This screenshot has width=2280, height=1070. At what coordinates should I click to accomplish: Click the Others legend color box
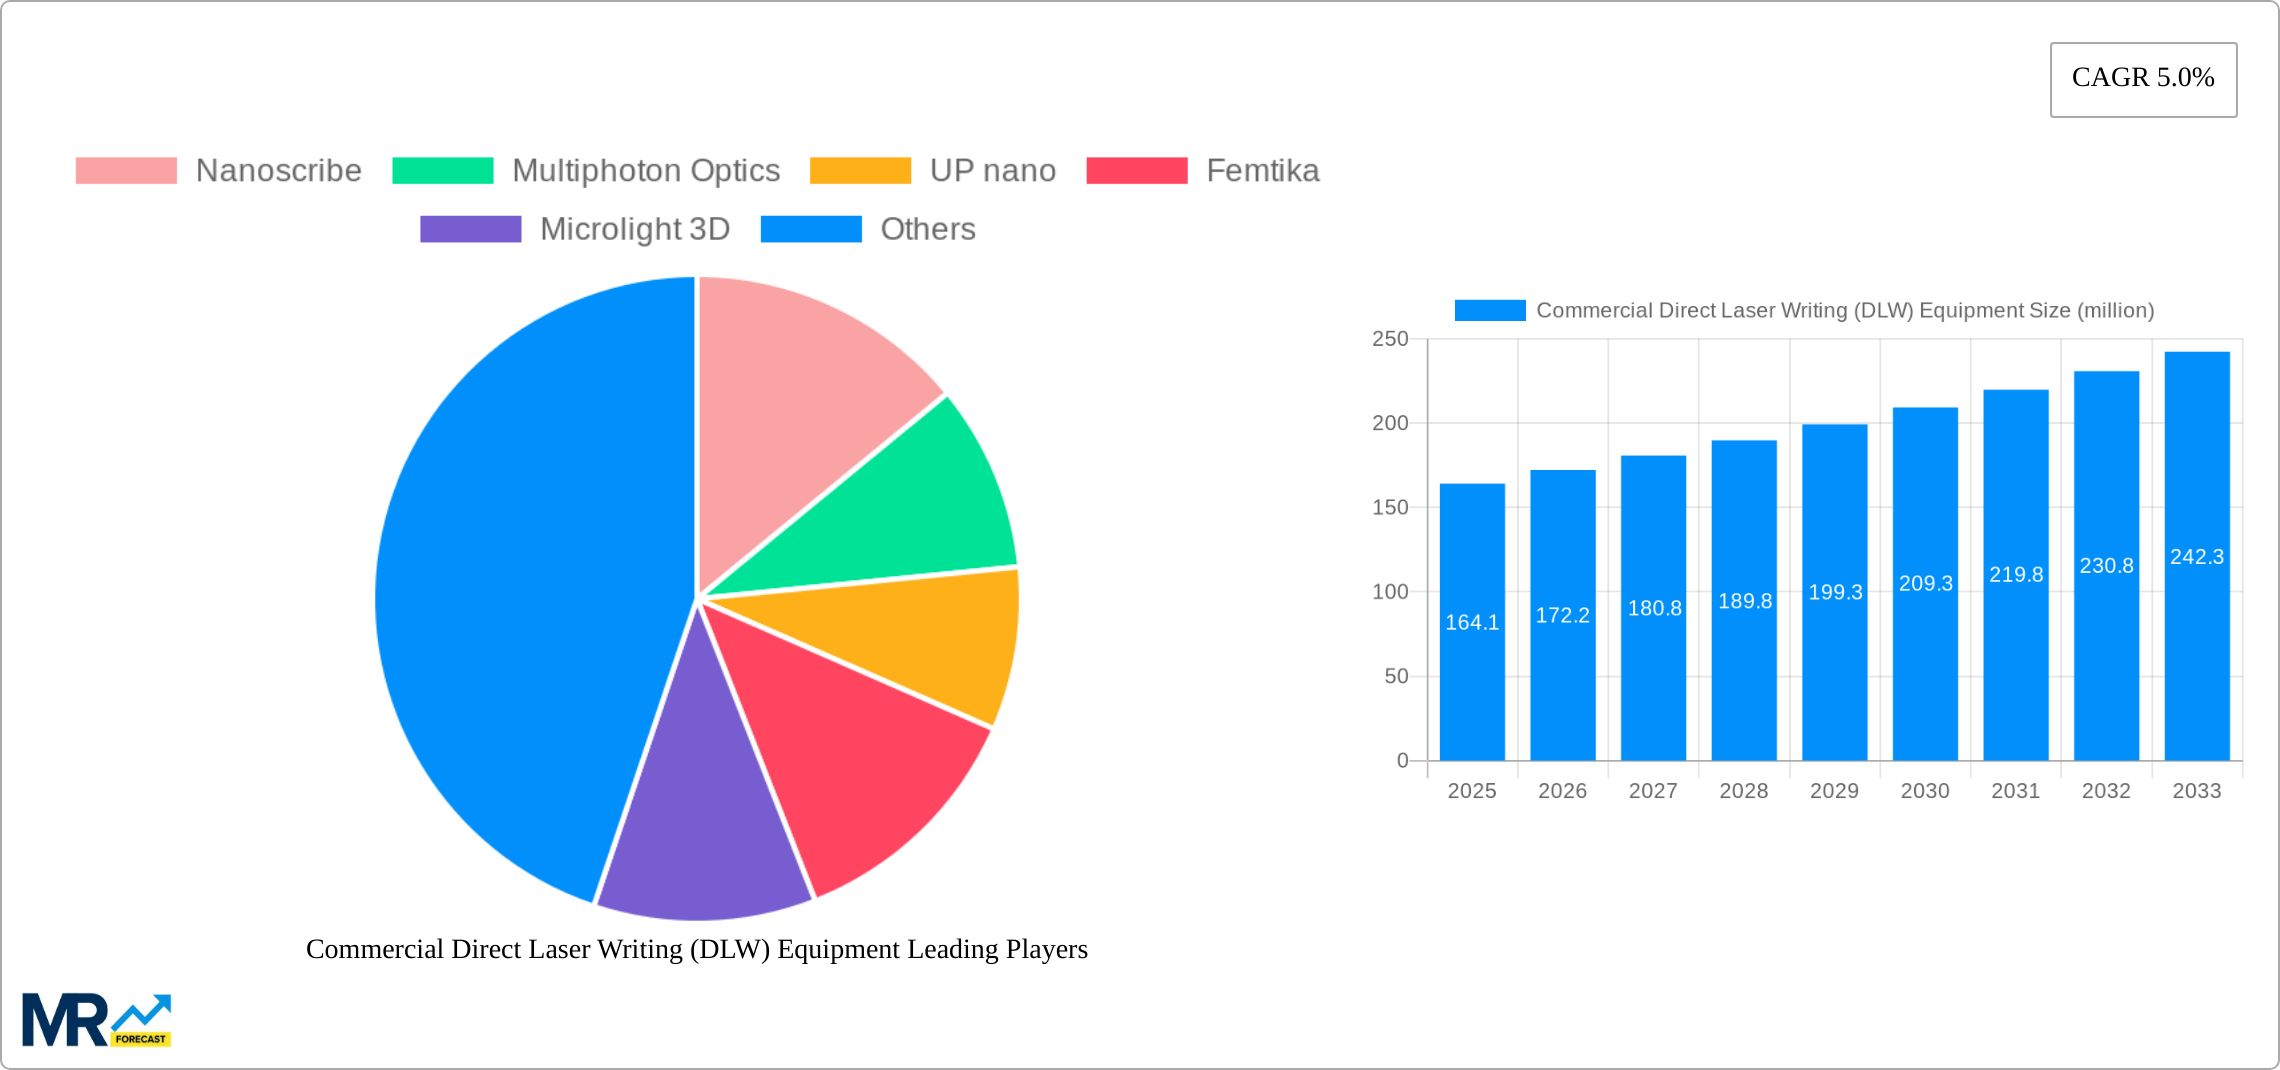[x=812, y=228]
